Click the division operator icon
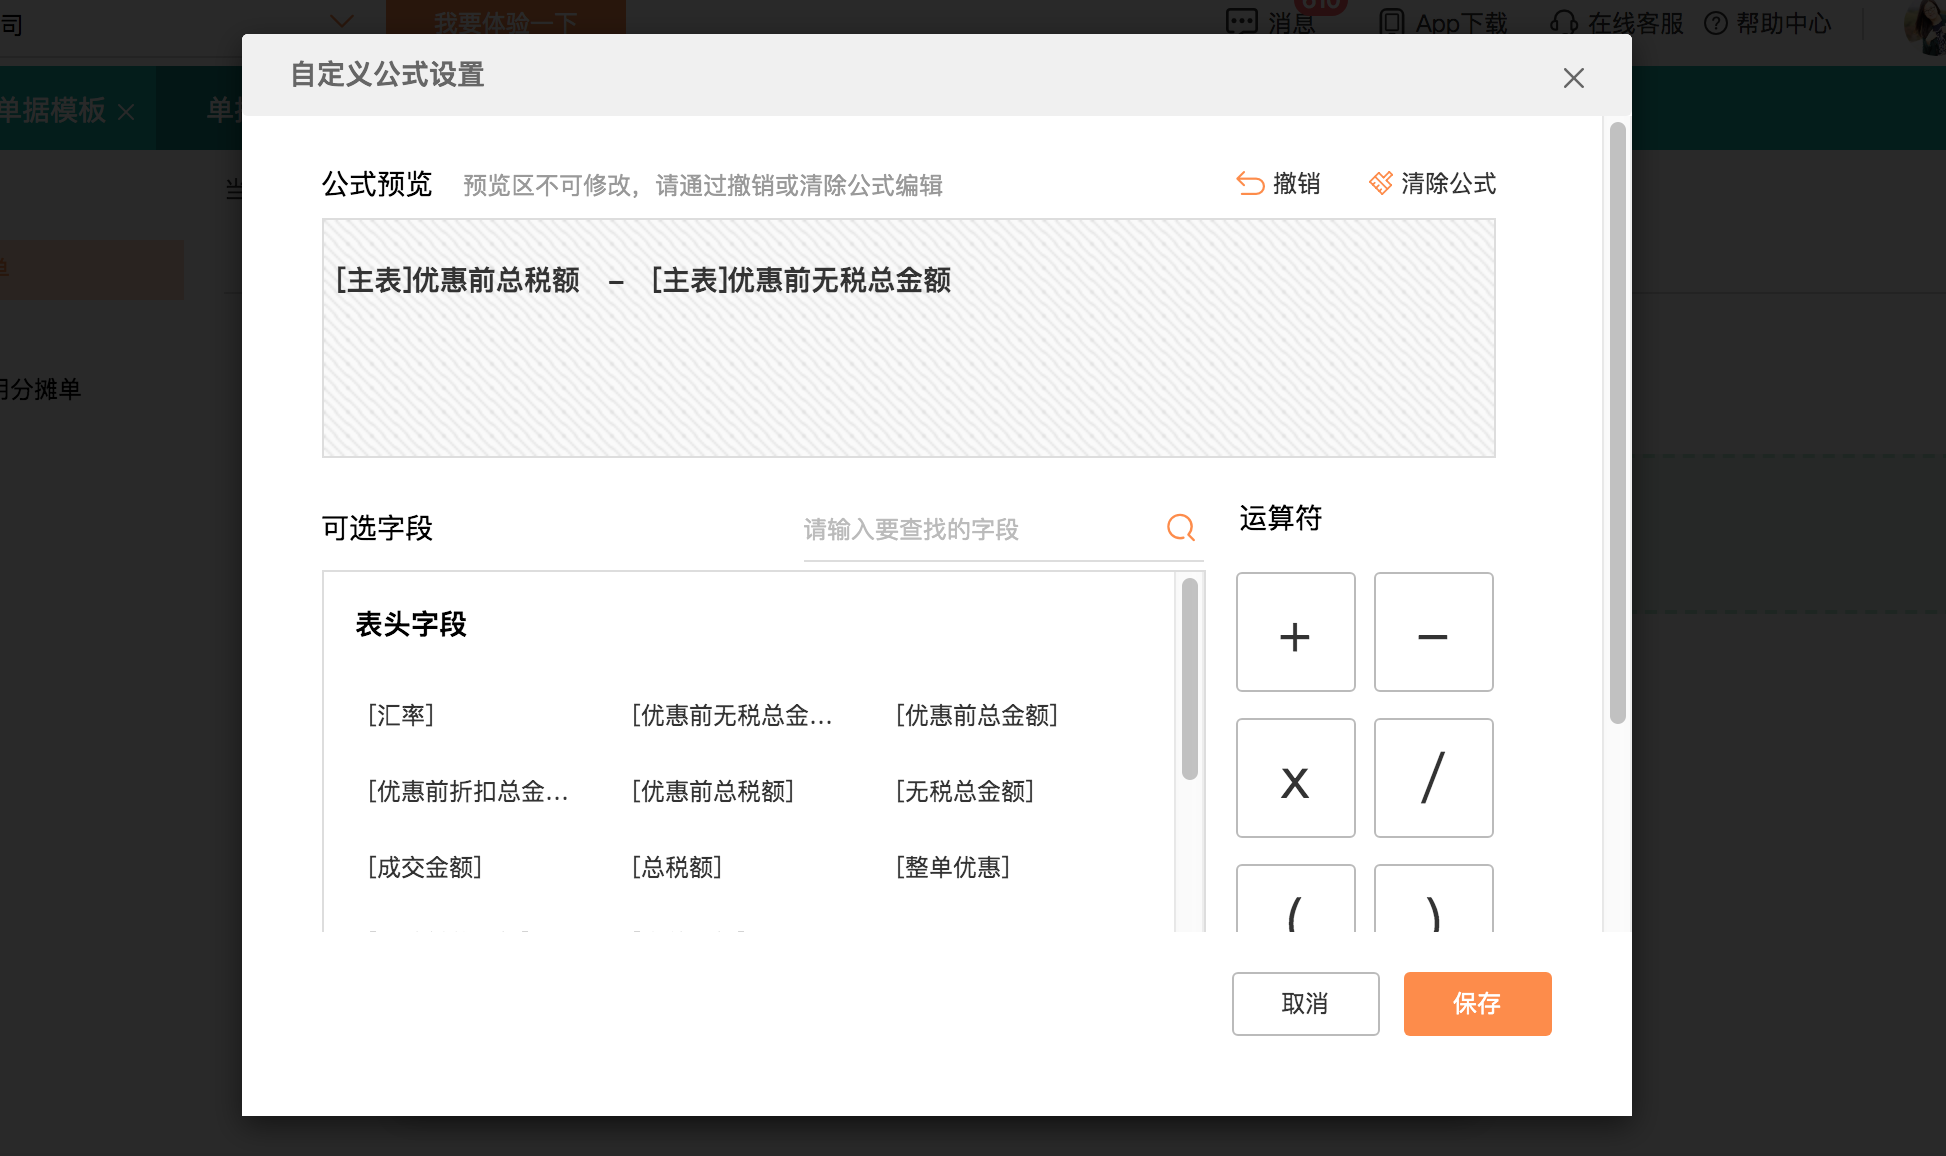This screenshot has width=1946, height=1156. tap(1433, 778)
